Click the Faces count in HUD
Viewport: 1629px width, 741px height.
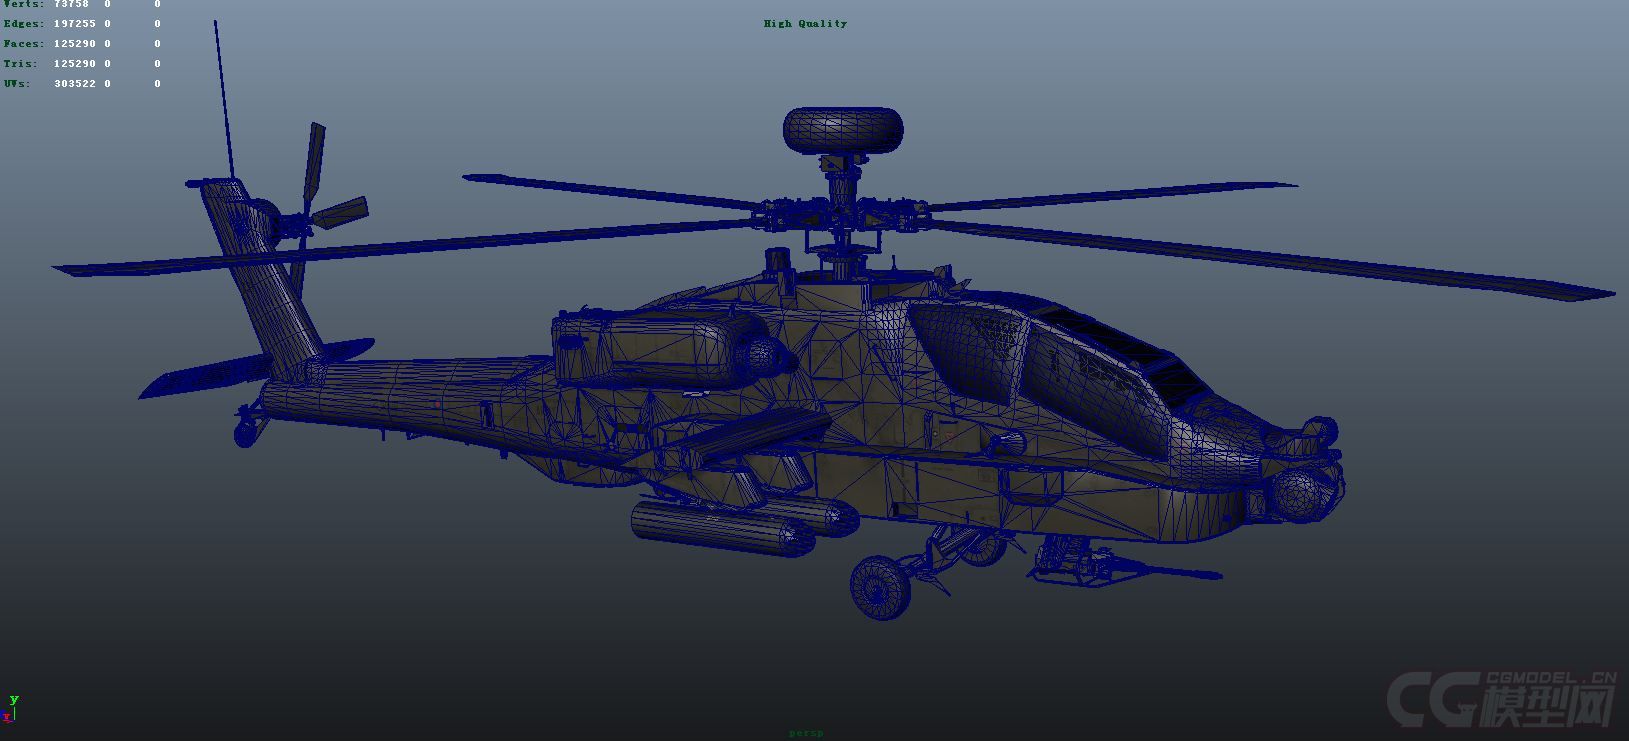[x=75, y=43]
